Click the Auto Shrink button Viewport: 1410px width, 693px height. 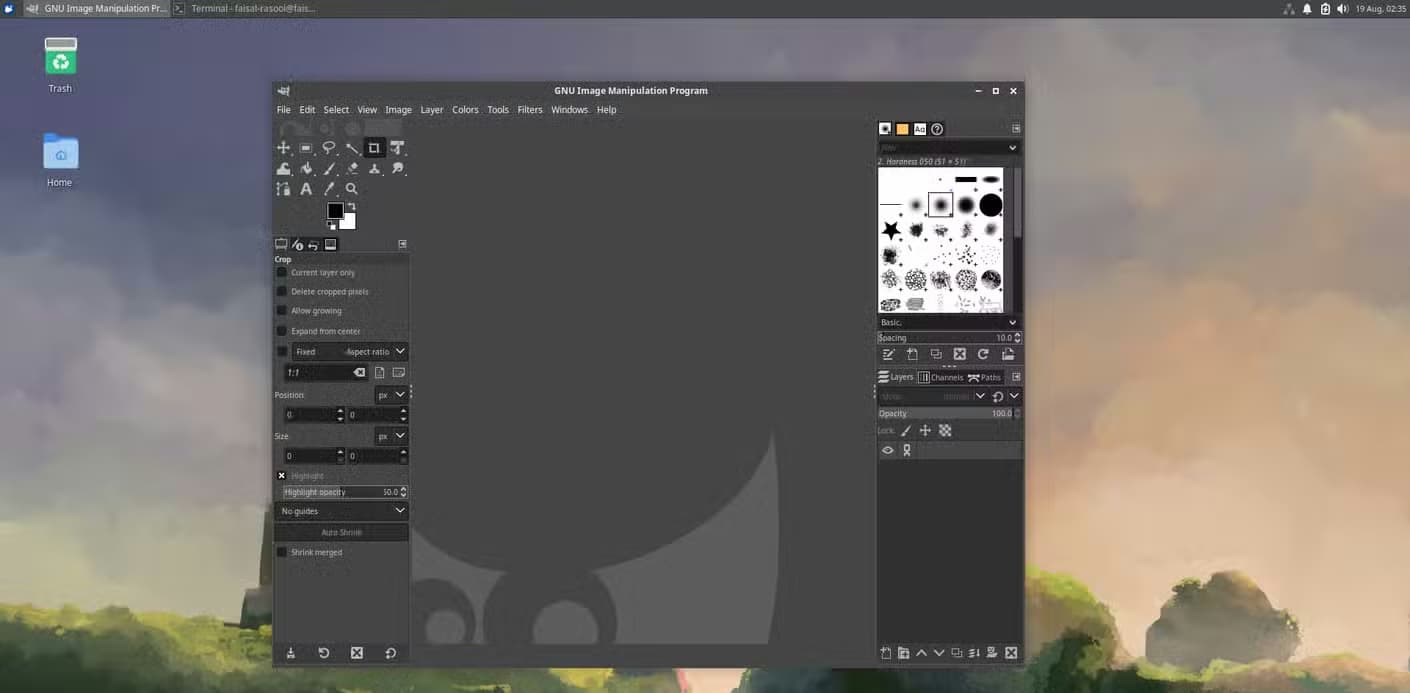pyautogui.click(x=342, y=533)
